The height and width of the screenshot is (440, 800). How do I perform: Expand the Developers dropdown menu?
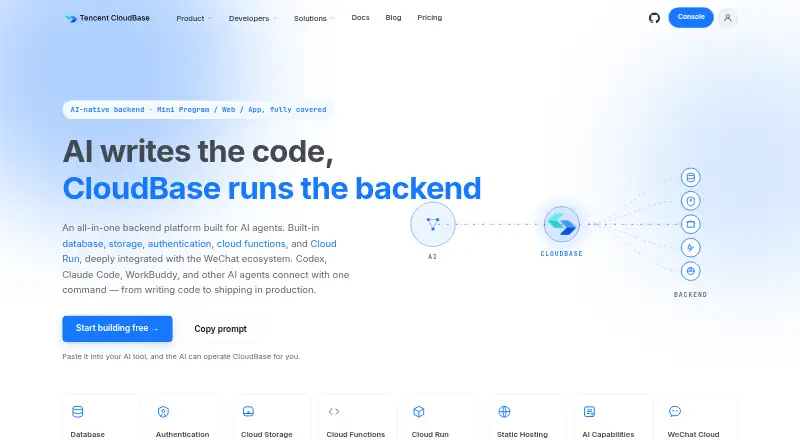253,18
